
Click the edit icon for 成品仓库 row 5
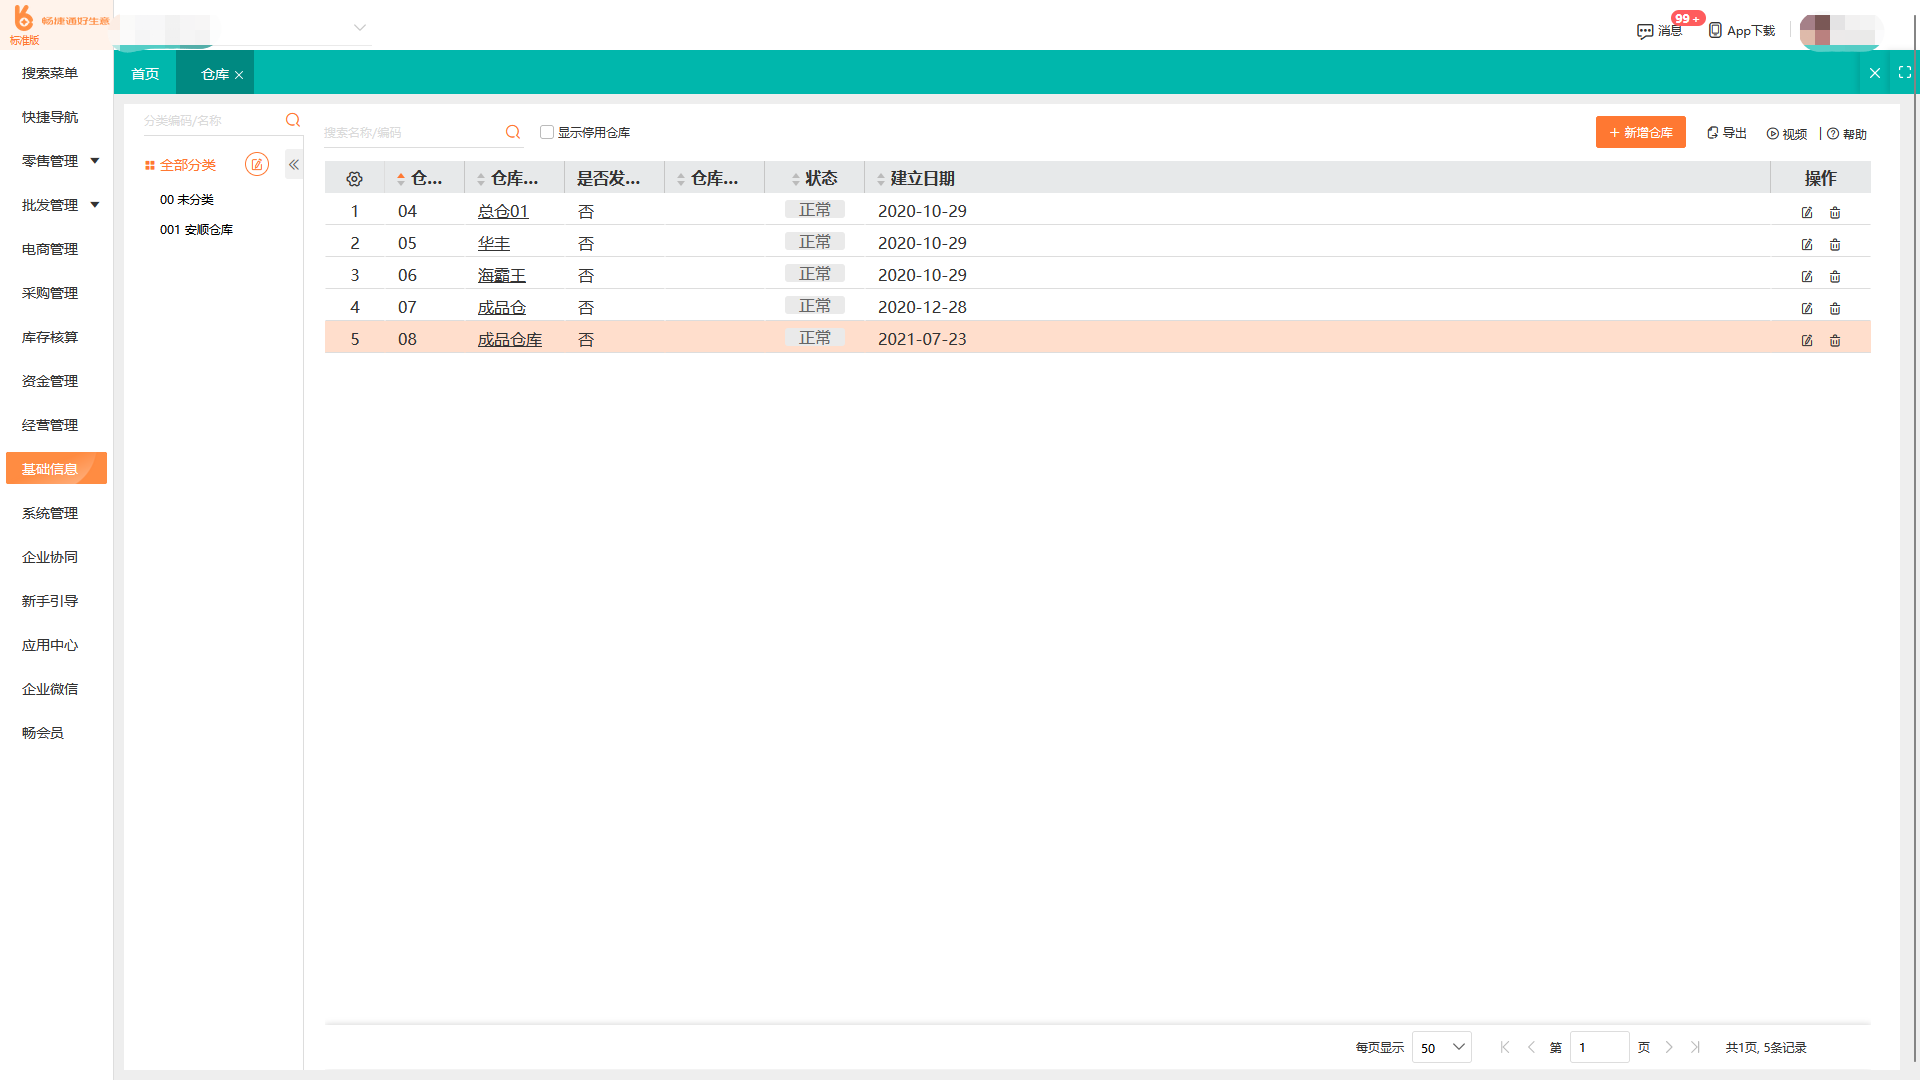pyautogui.click(x=1807, y=339)
